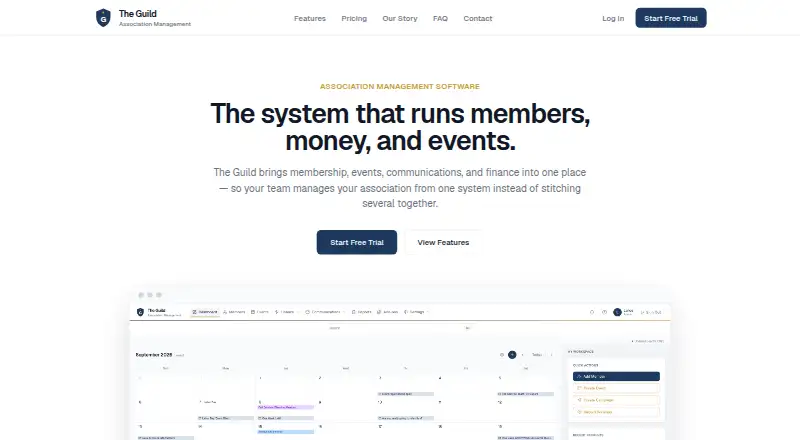Click the hero Start Free Trial button
Viewport: 800px width, 440px height.
coord(357,242)
